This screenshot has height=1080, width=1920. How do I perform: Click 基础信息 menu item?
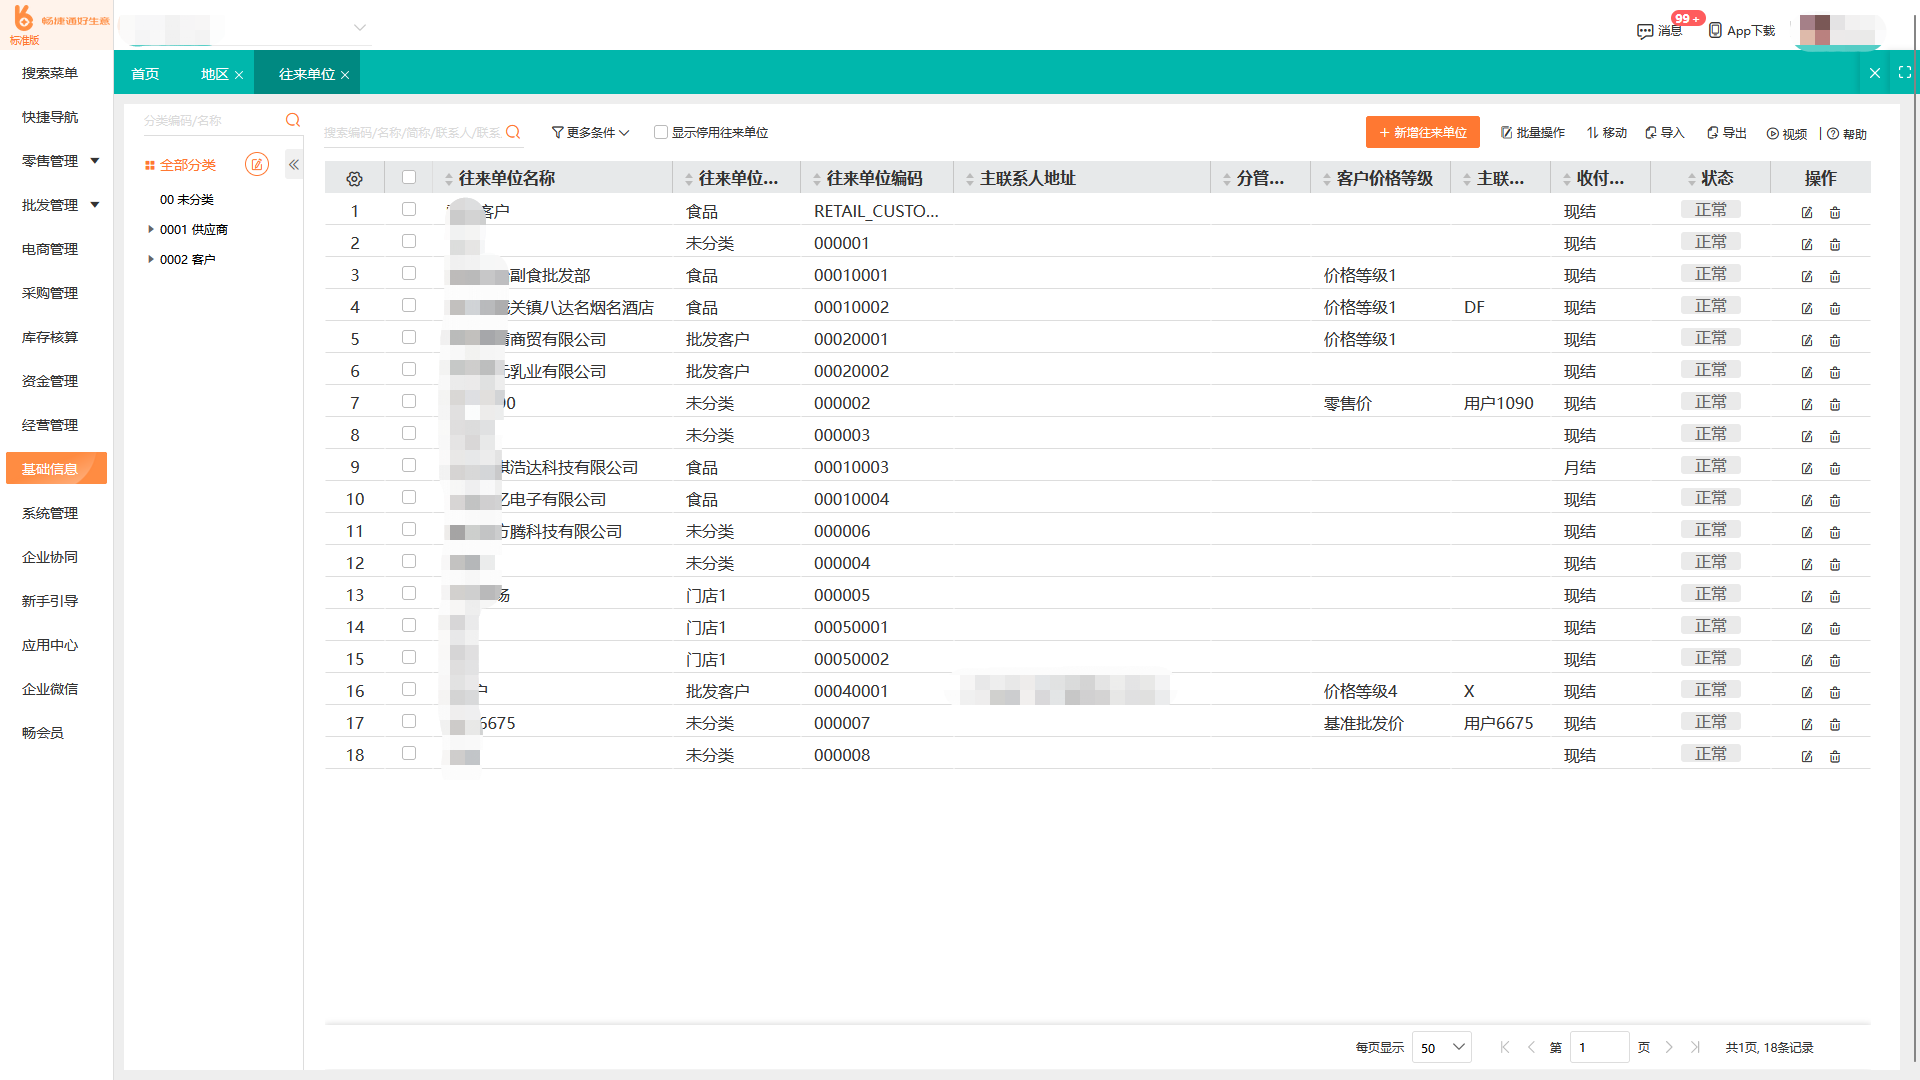53,468
